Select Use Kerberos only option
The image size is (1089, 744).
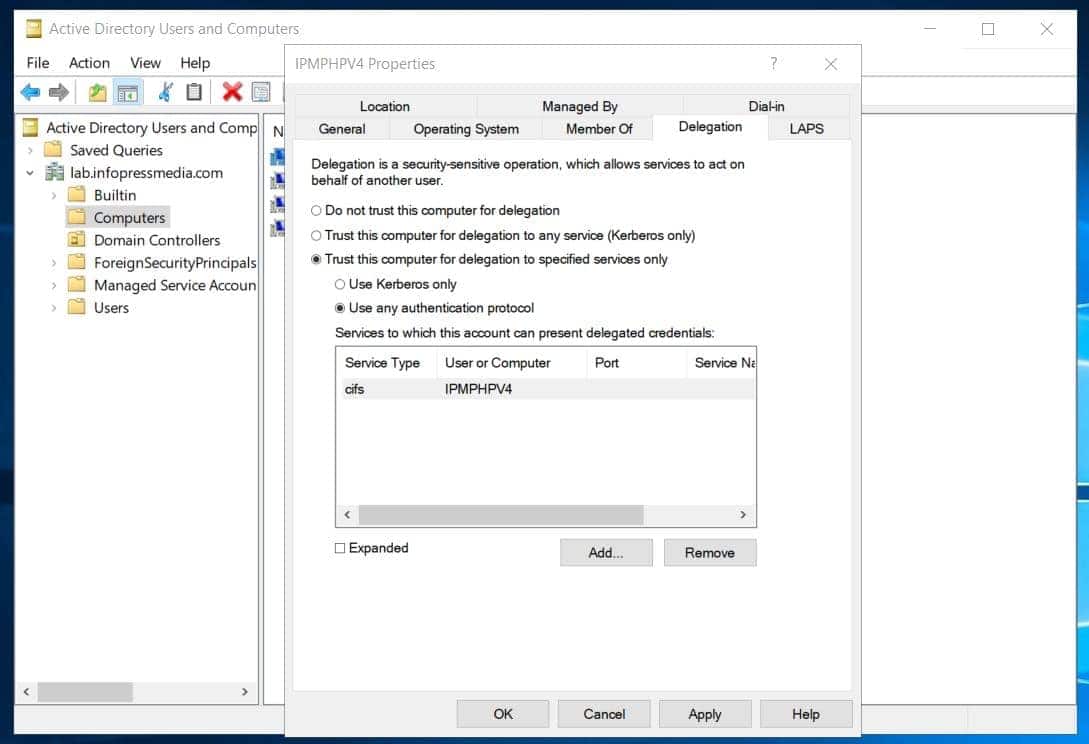tap(340, 284)
